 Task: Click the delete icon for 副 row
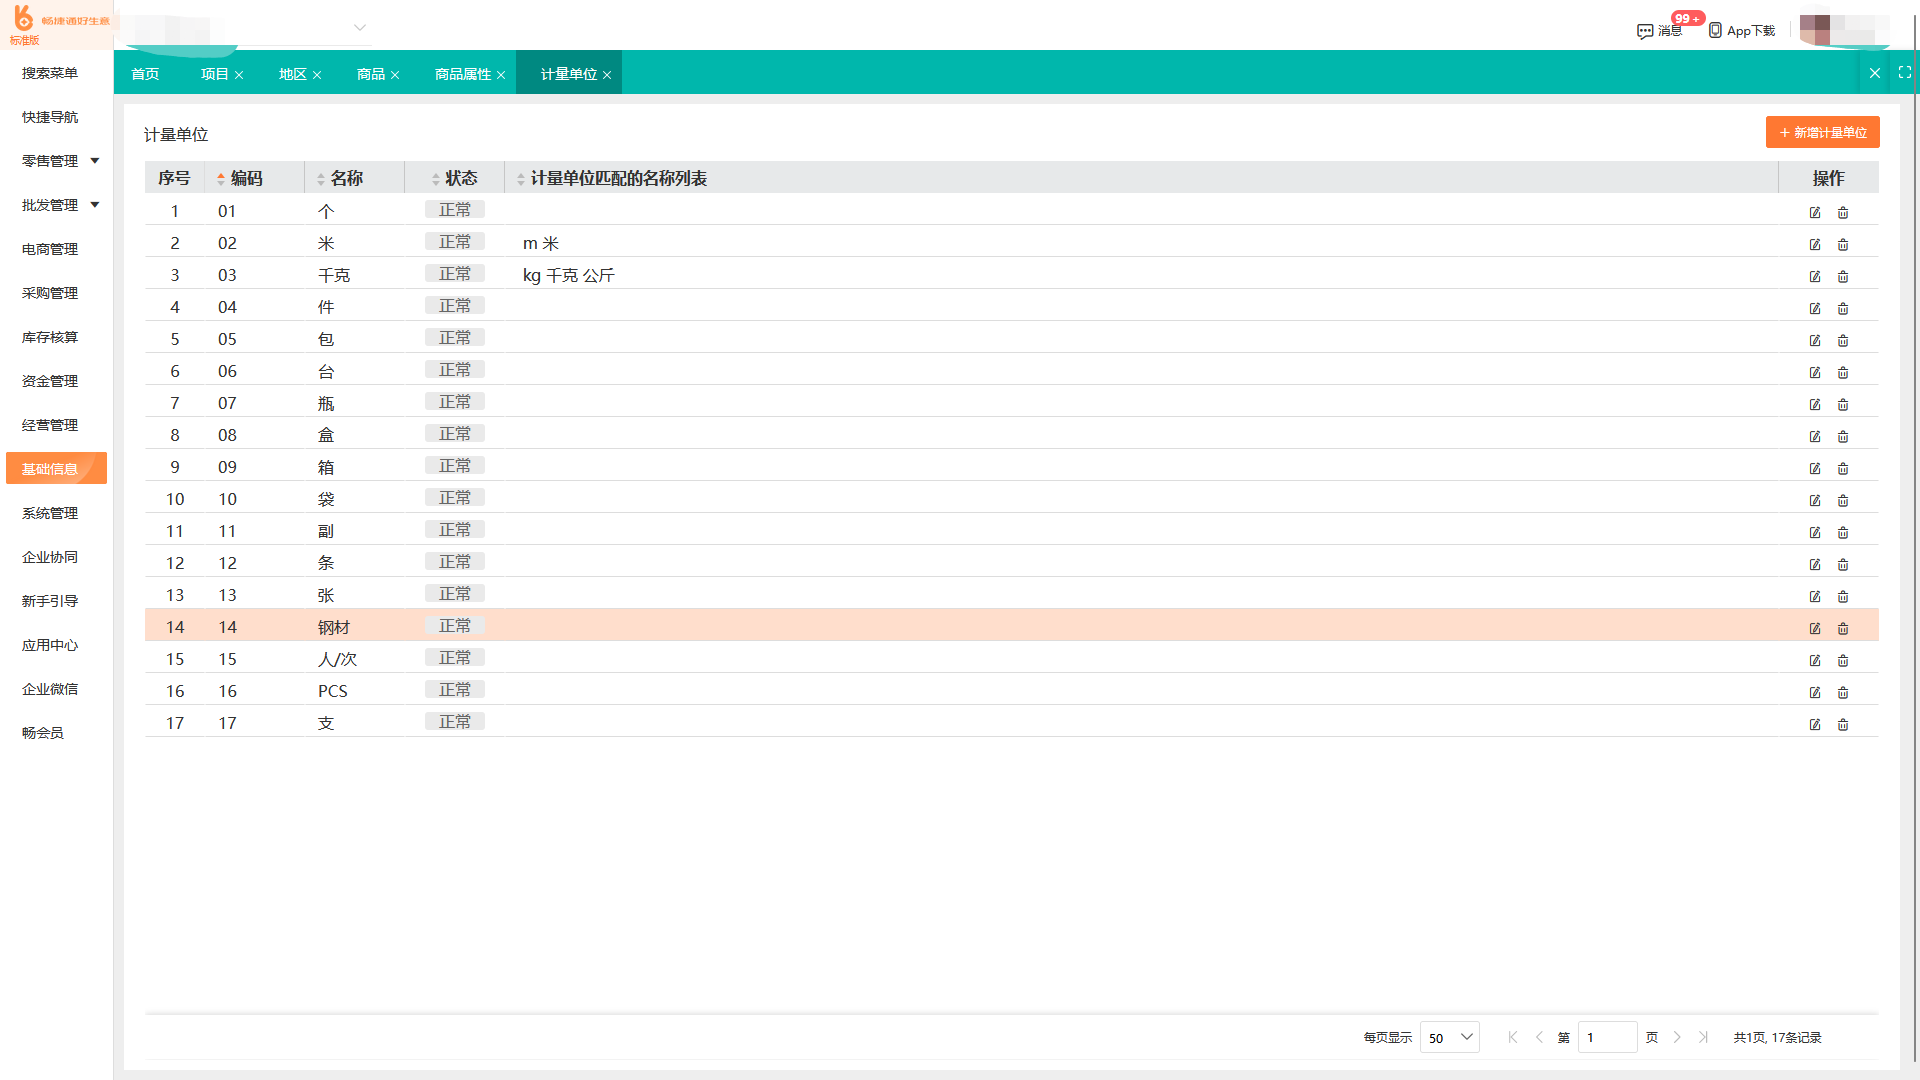pyautogui.click(x=1844, y=531)
